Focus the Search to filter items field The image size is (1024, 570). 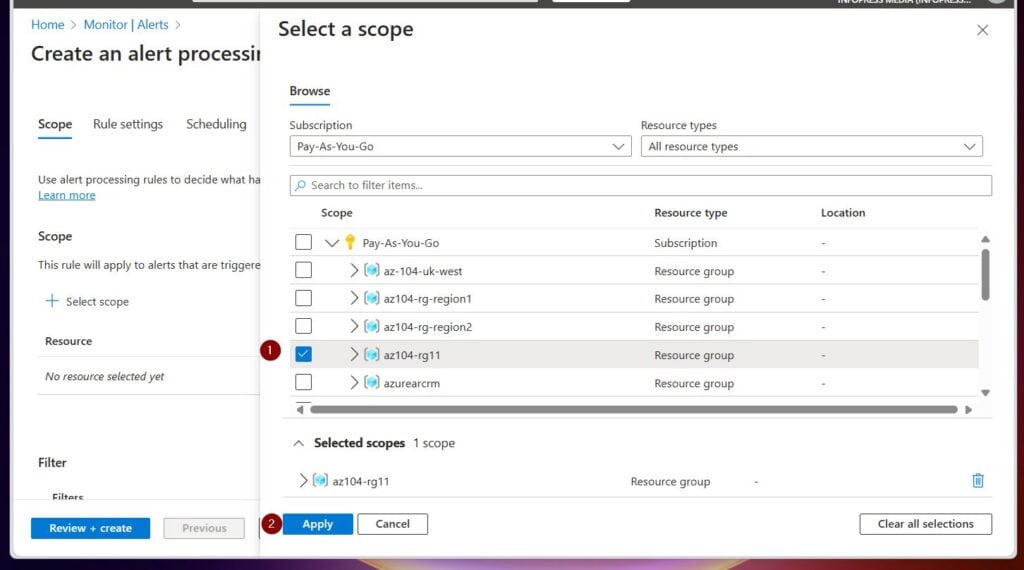[x=641, y=185]
